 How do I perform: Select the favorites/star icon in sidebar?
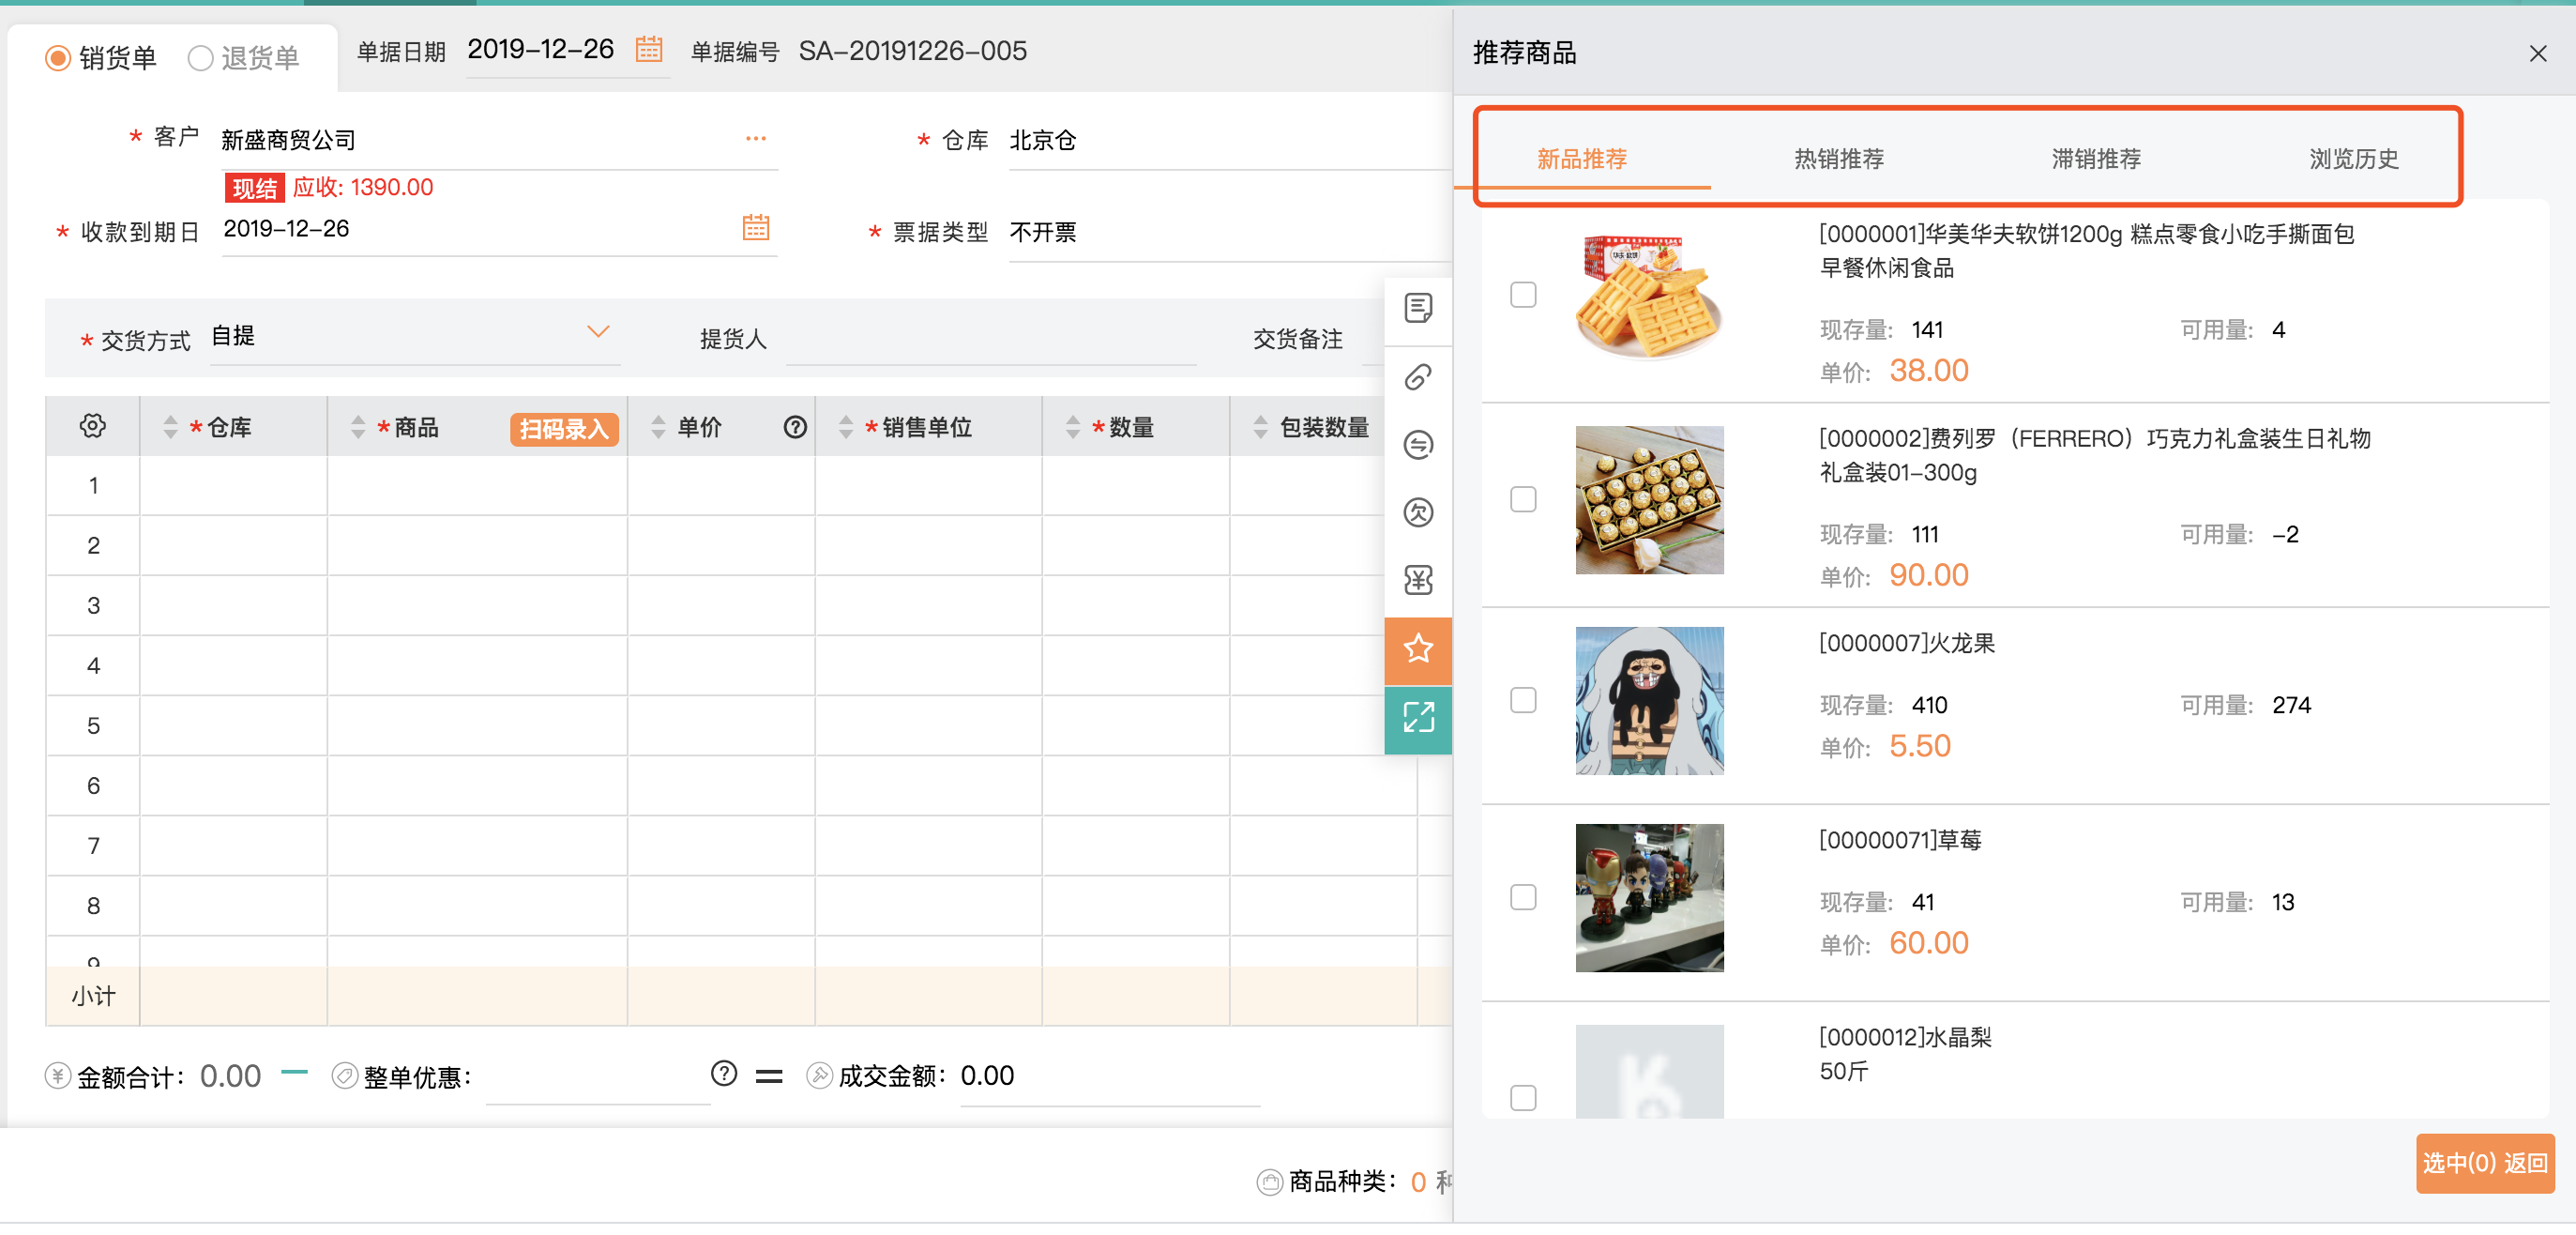(1417, 649)
